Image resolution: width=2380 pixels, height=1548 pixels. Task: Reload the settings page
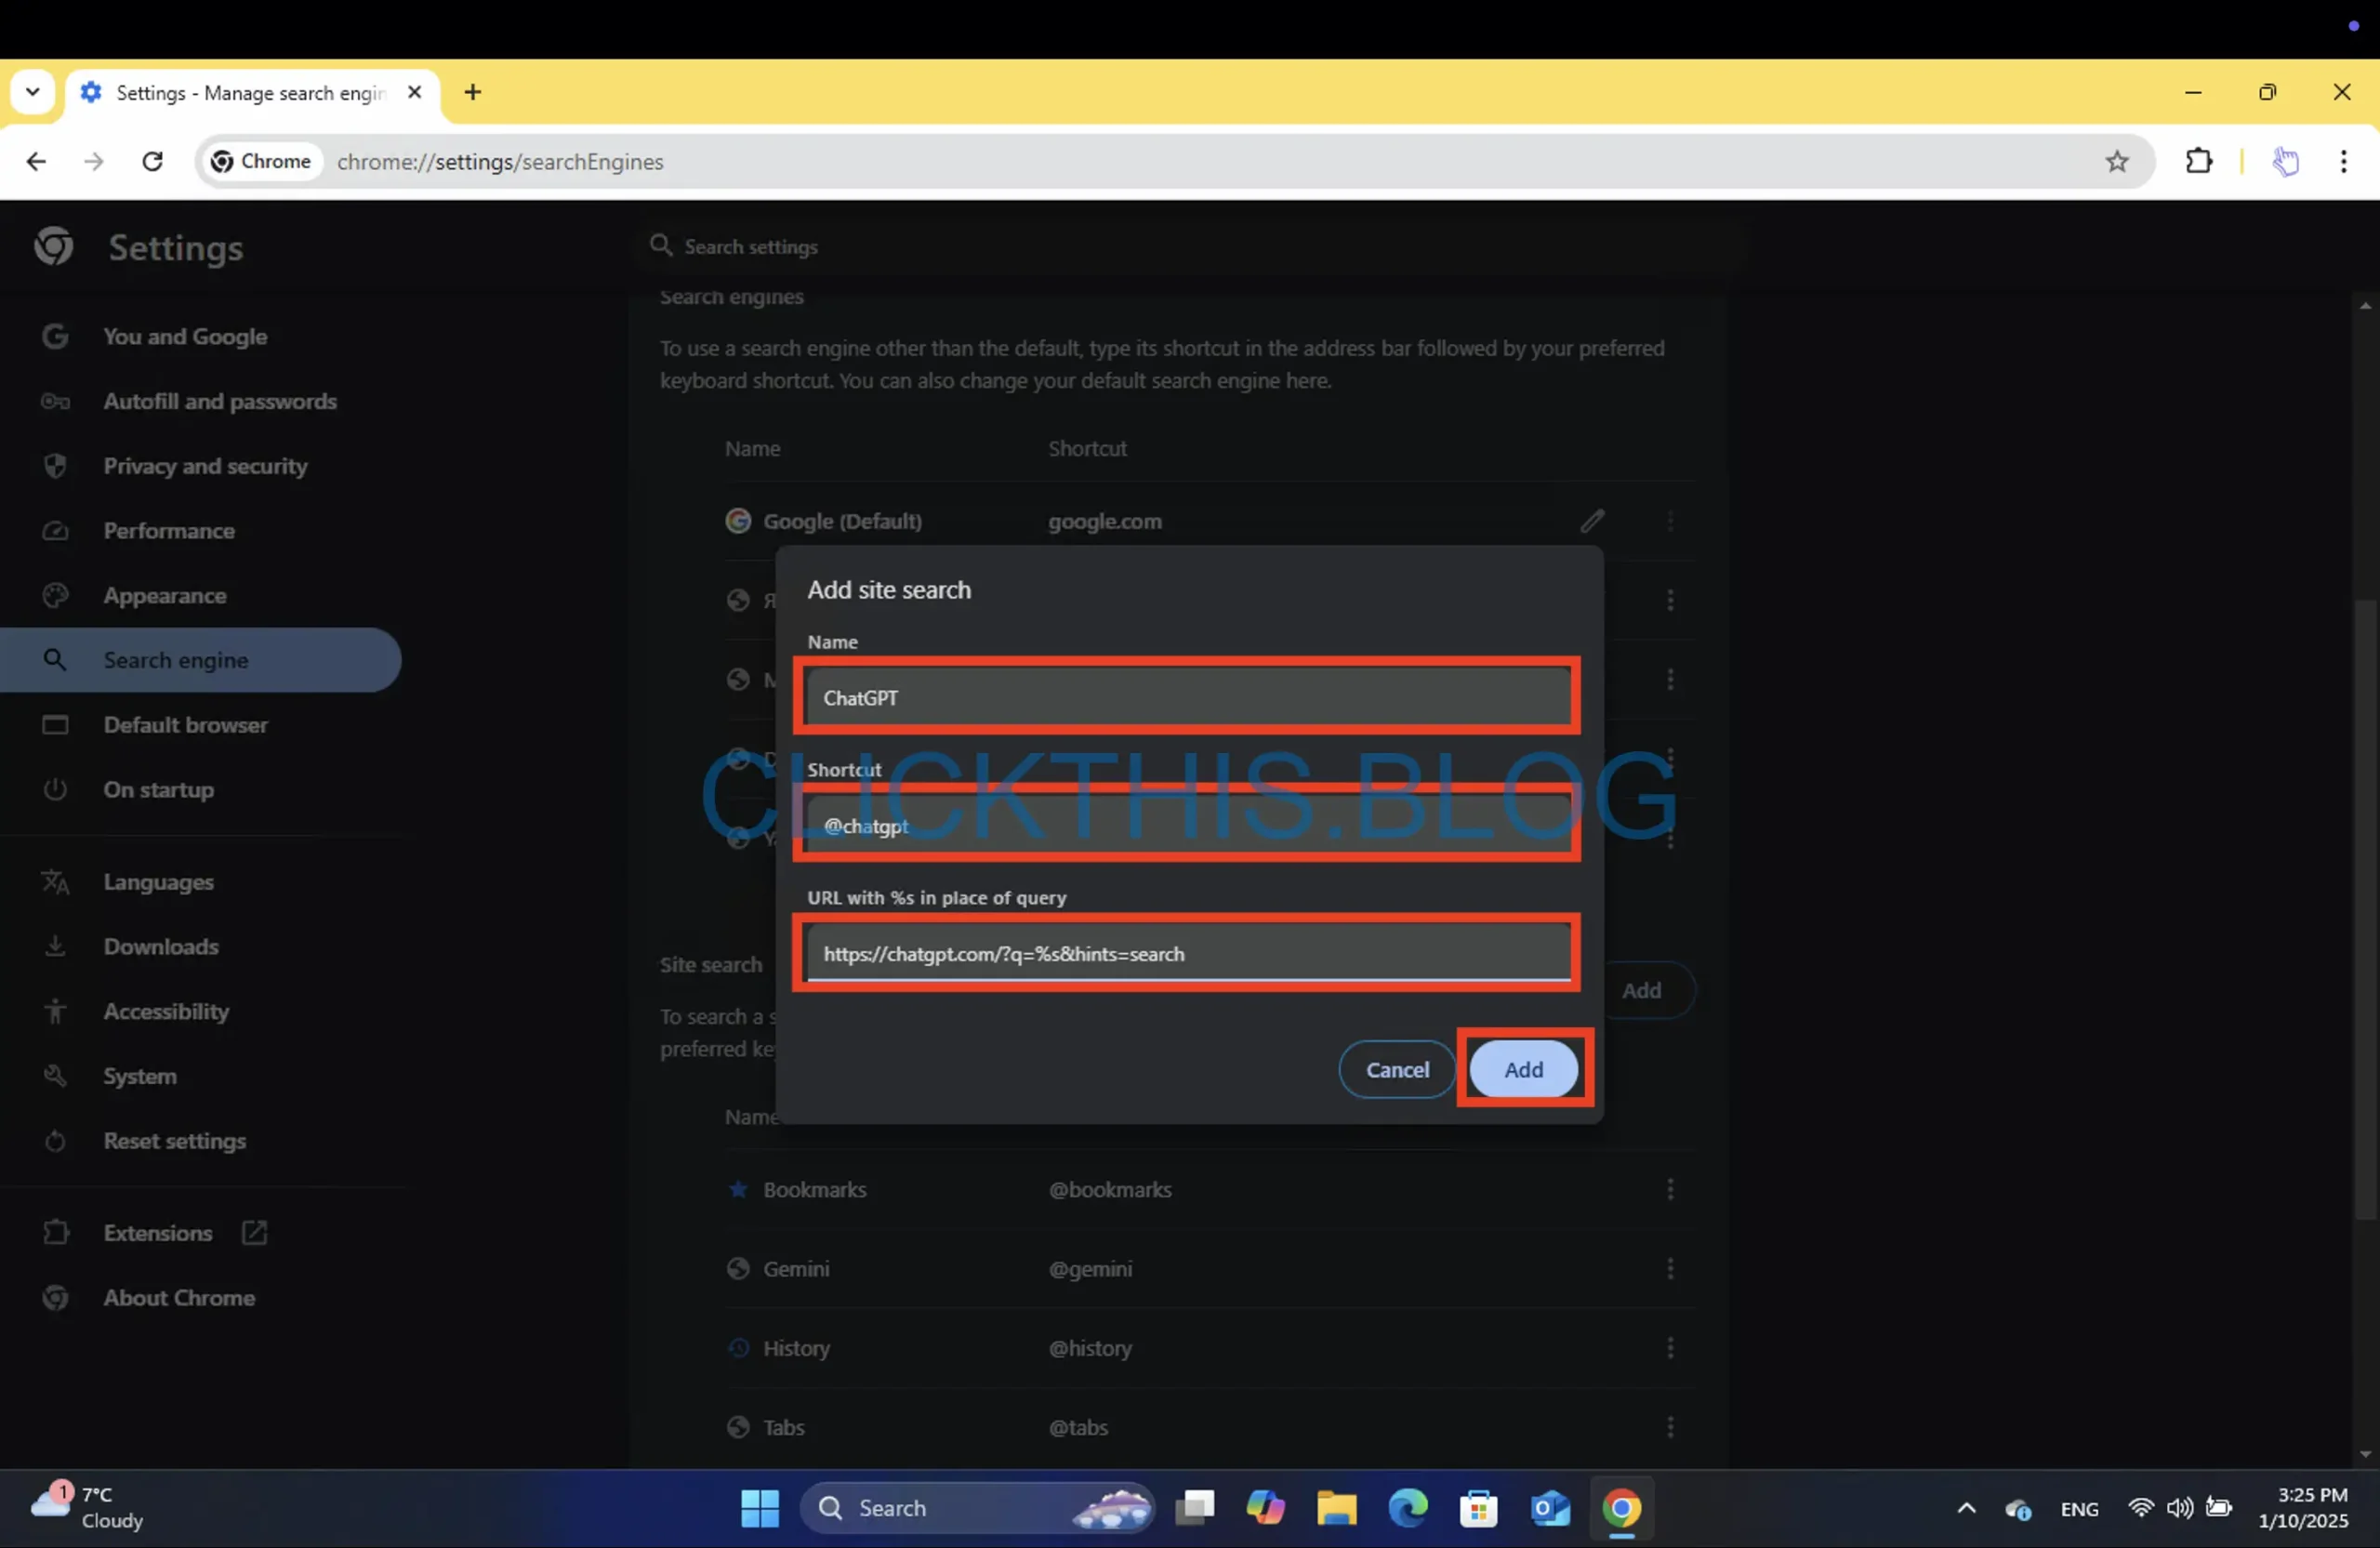(x=152, y=161)
